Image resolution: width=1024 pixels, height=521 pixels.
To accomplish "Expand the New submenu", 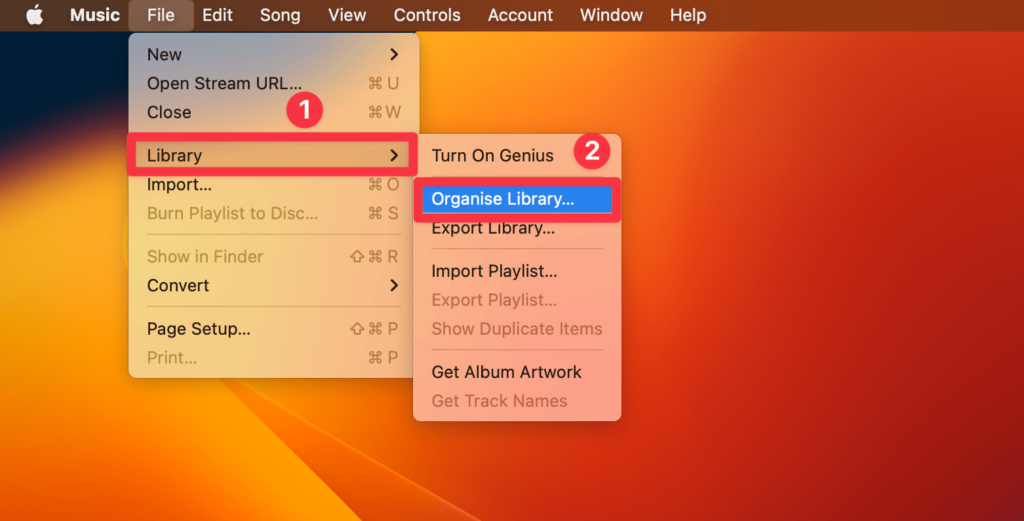I will pyautogui.click(x=273, y=54).
